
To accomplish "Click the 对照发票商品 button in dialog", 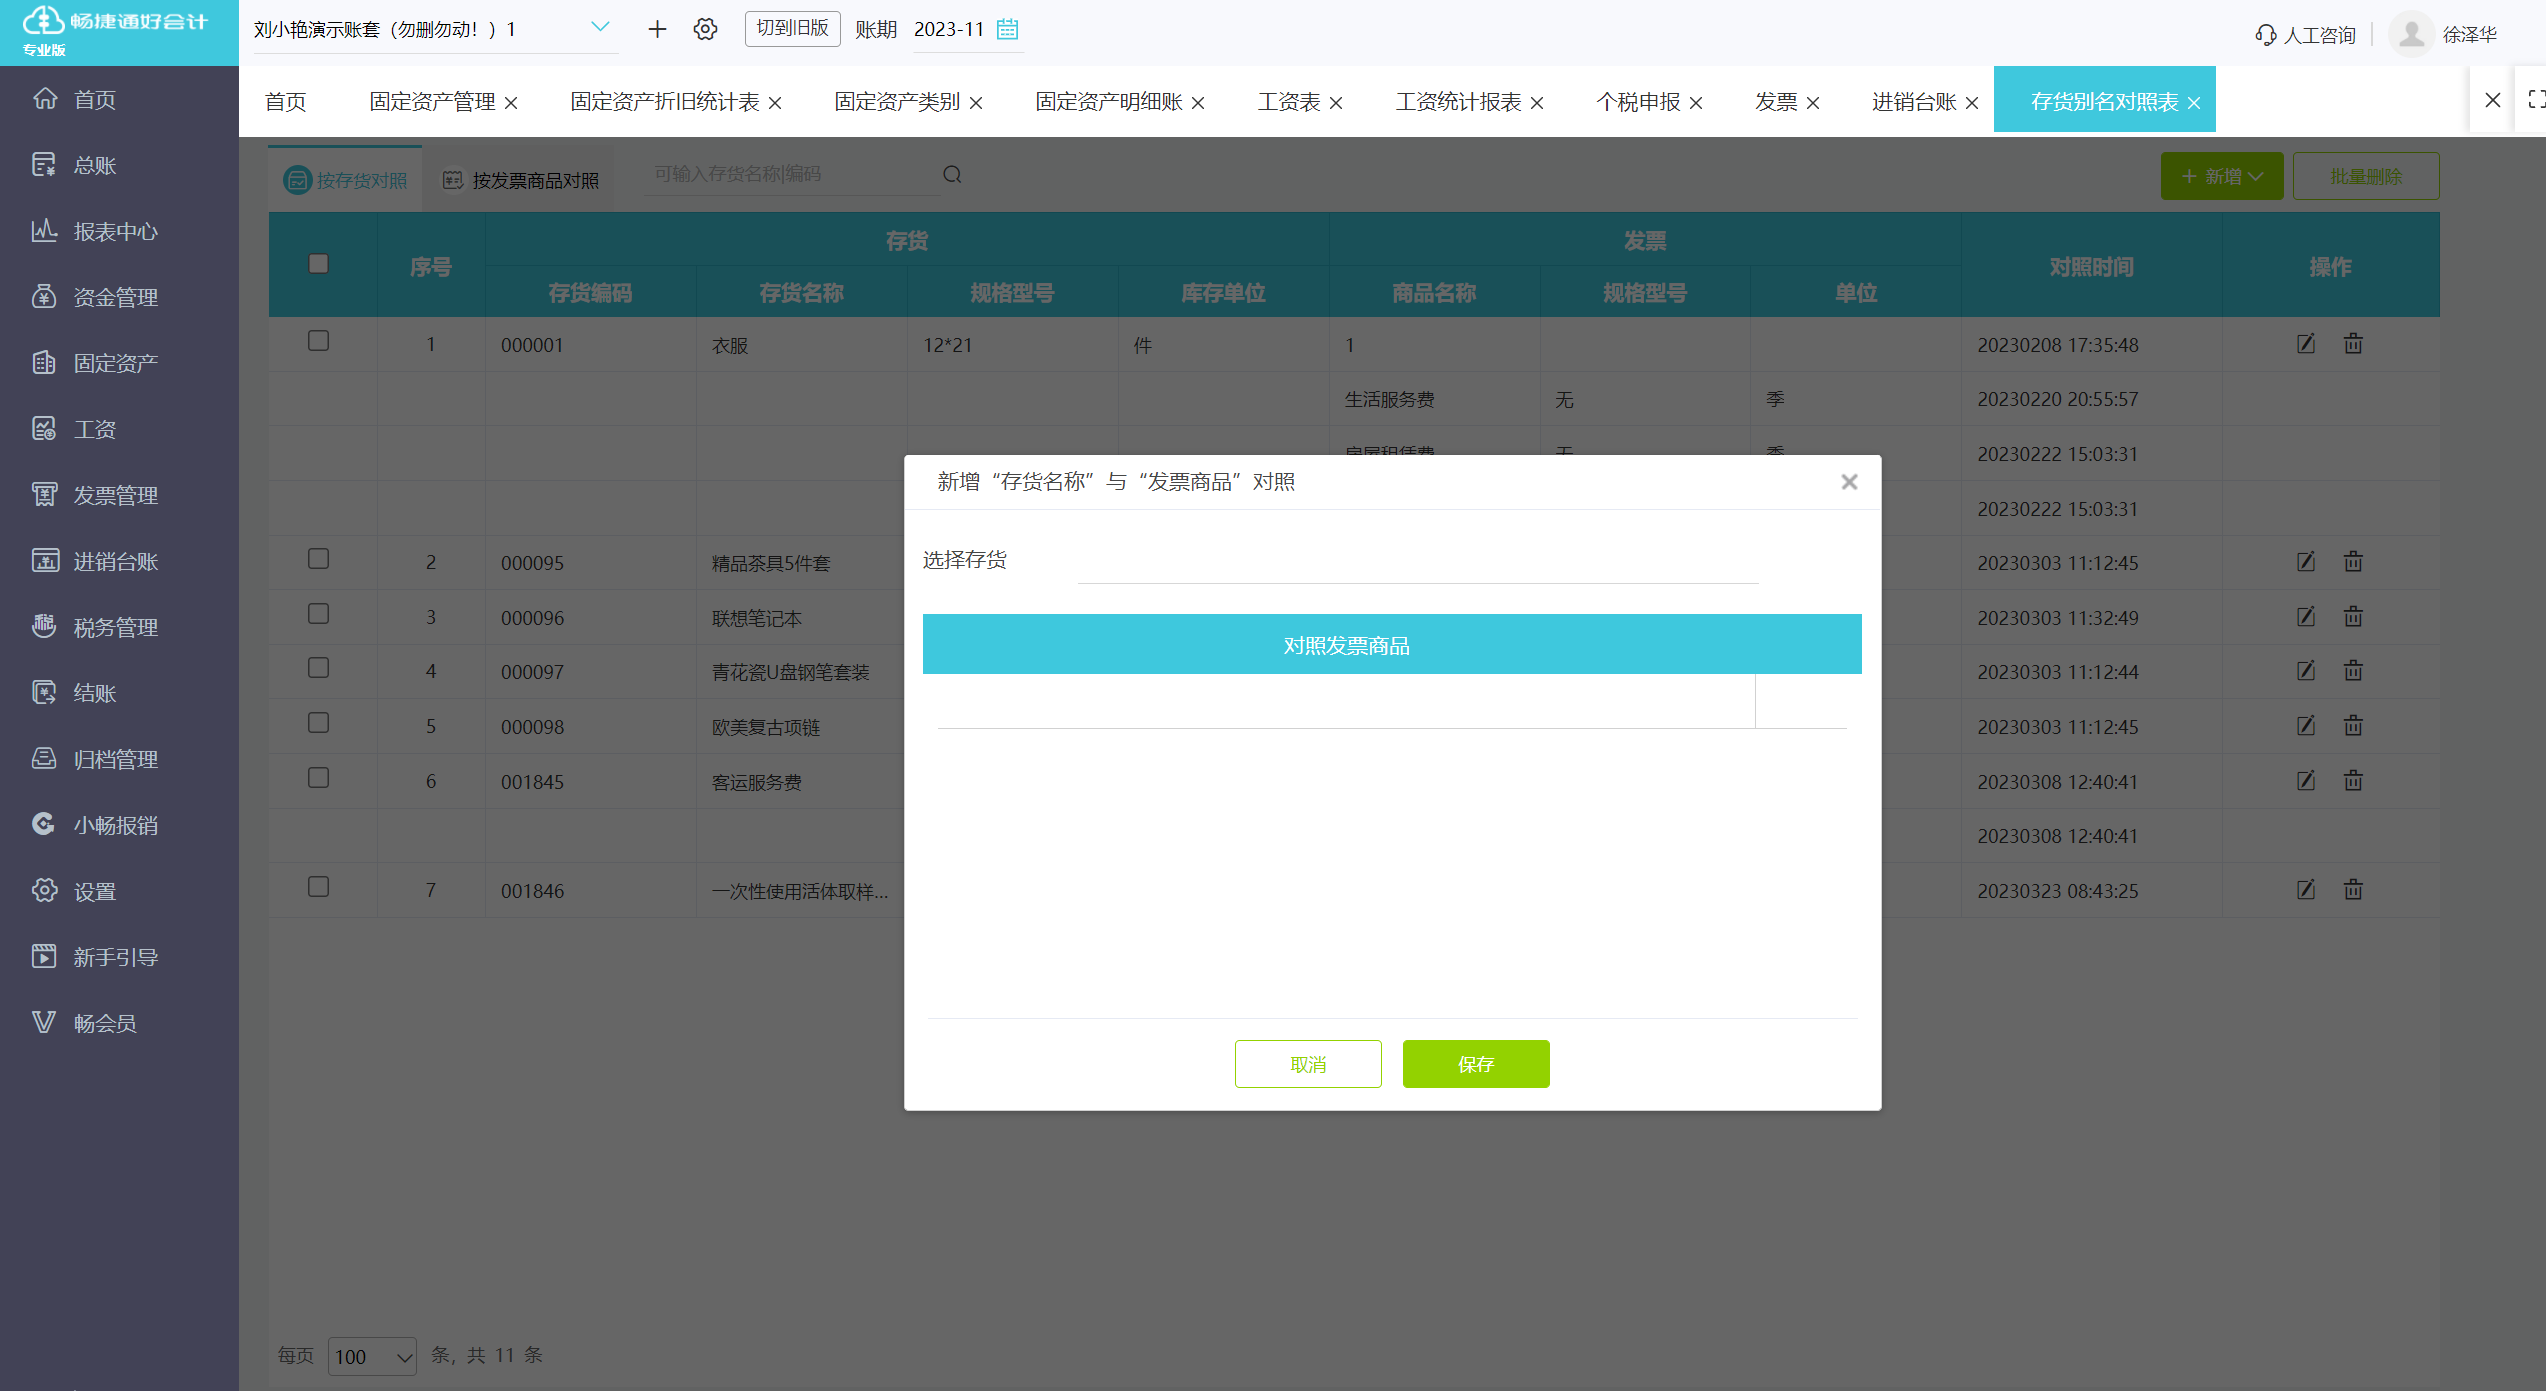I will (1392, 644).
